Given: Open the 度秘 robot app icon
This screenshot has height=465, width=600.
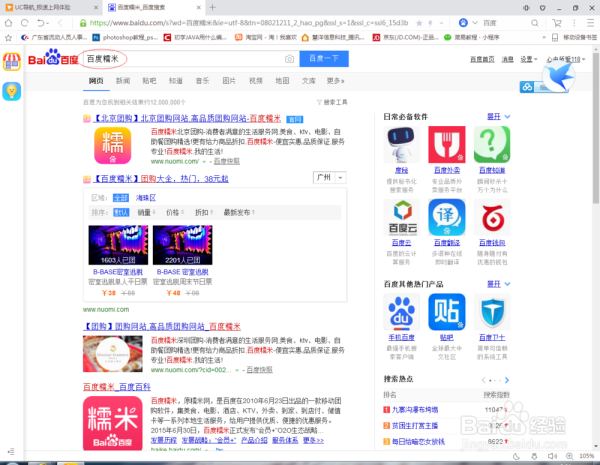Looking at the screenshot, I should 401,145.
